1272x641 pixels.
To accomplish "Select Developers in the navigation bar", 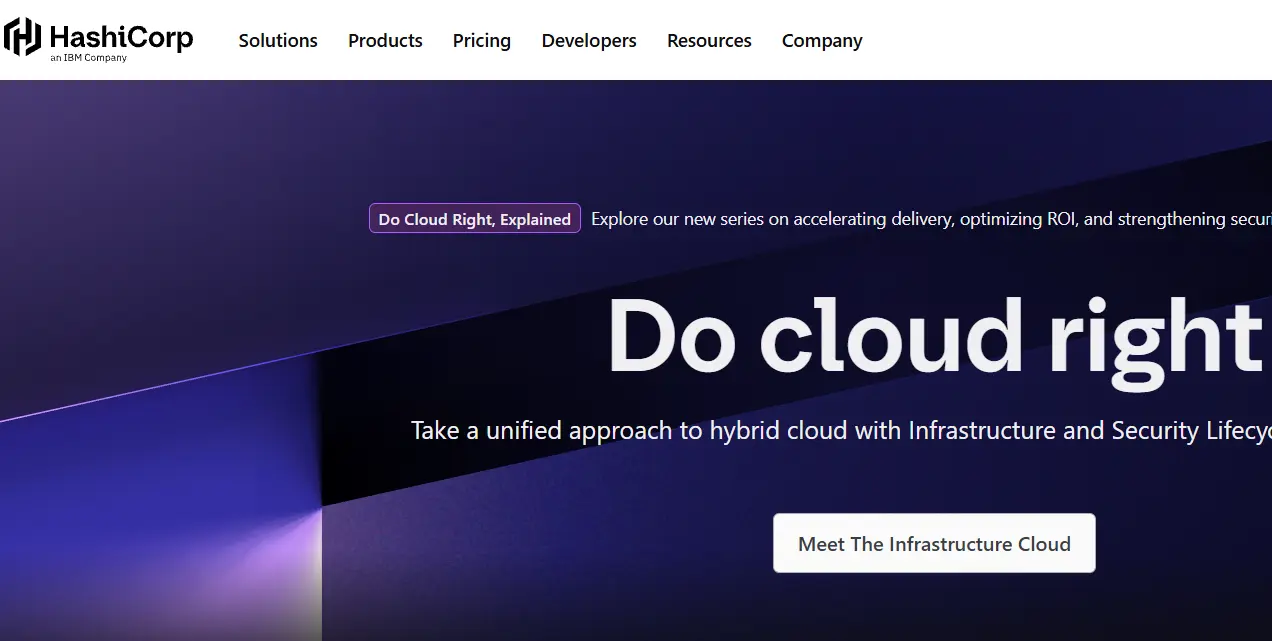I will tap(589, 40).
